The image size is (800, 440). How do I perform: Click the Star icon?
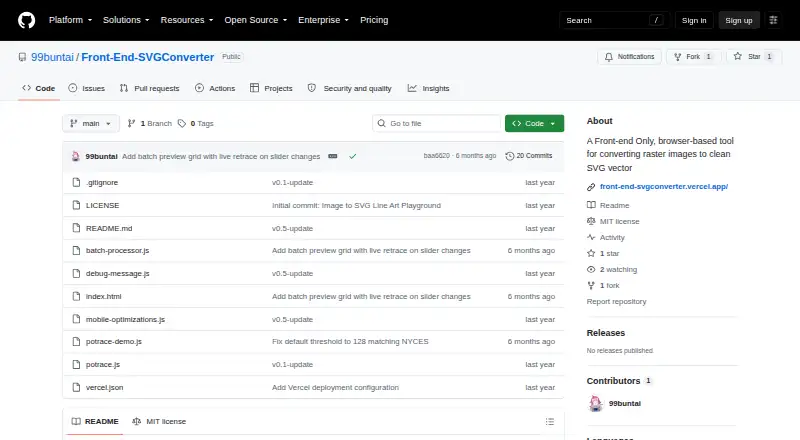(738, 57)
